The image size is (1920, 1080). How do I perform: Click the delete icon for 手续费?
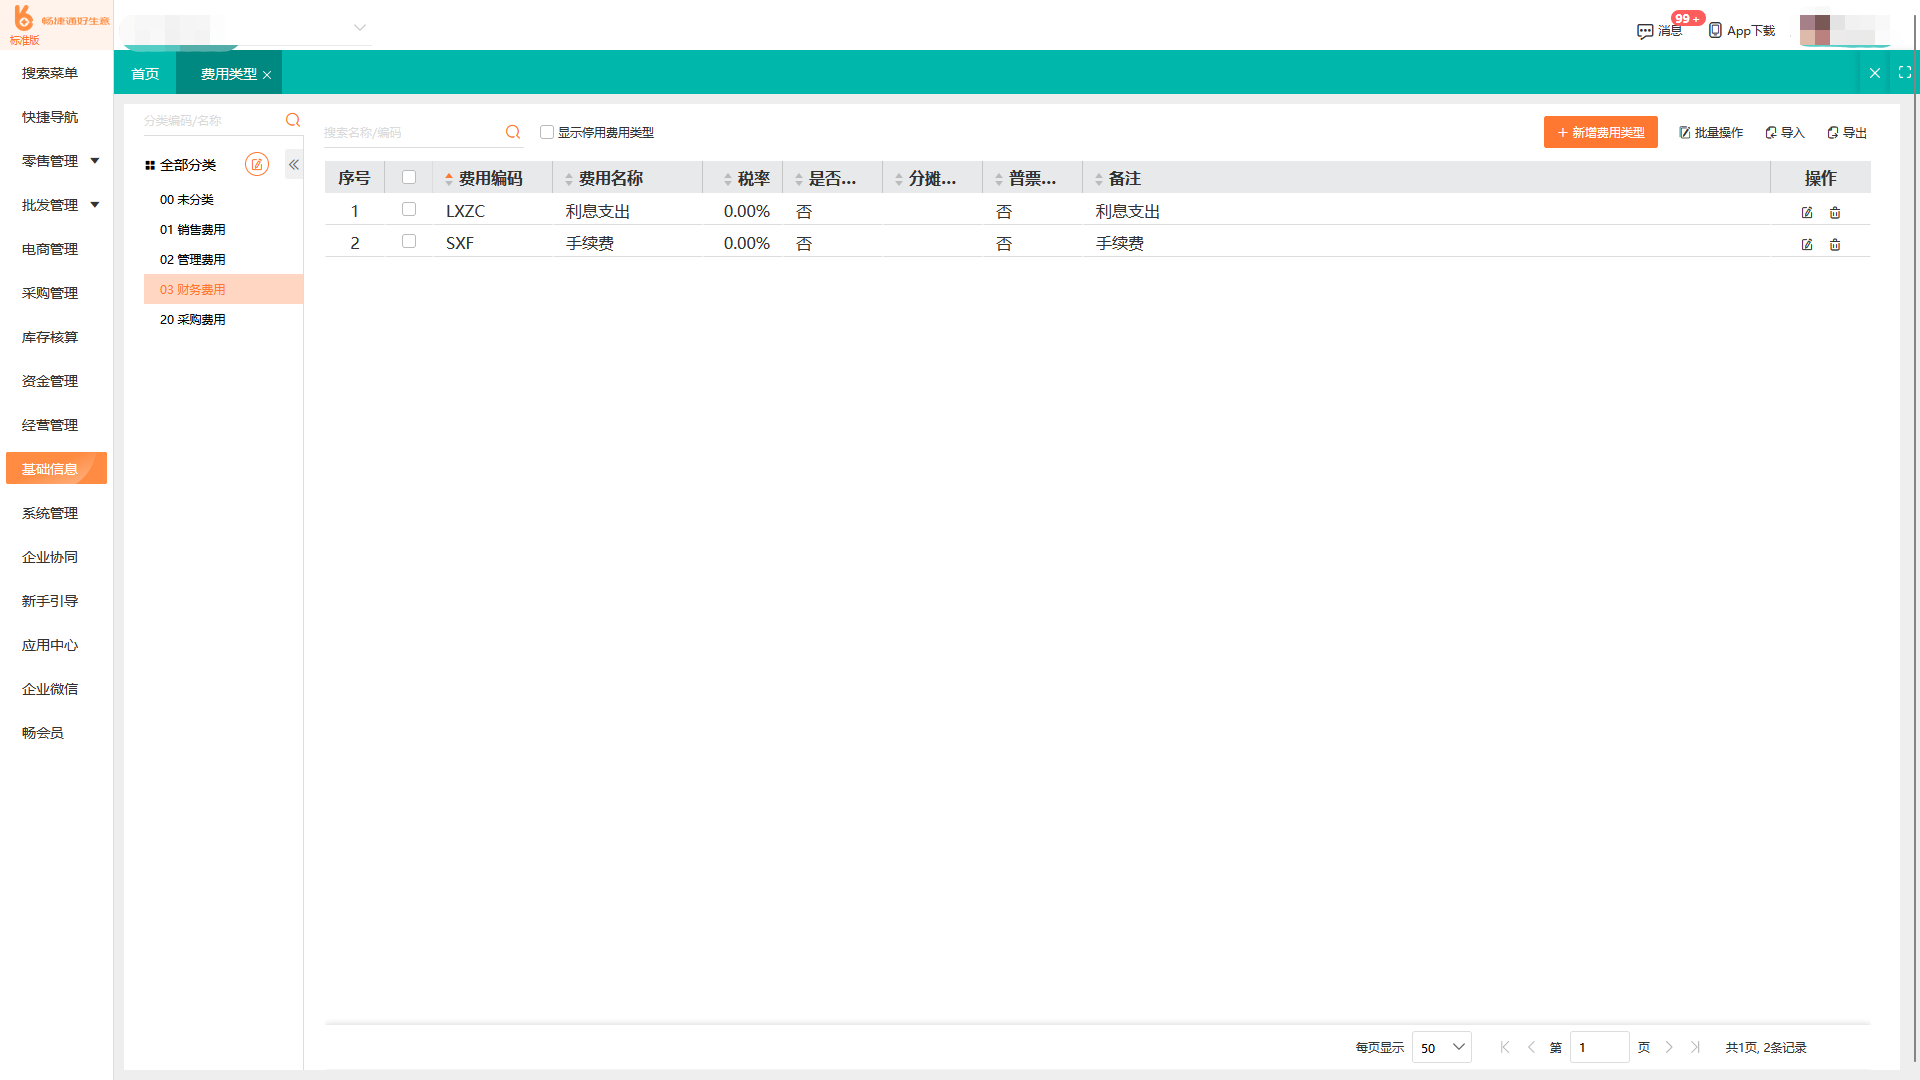[x=1834, y=244]
